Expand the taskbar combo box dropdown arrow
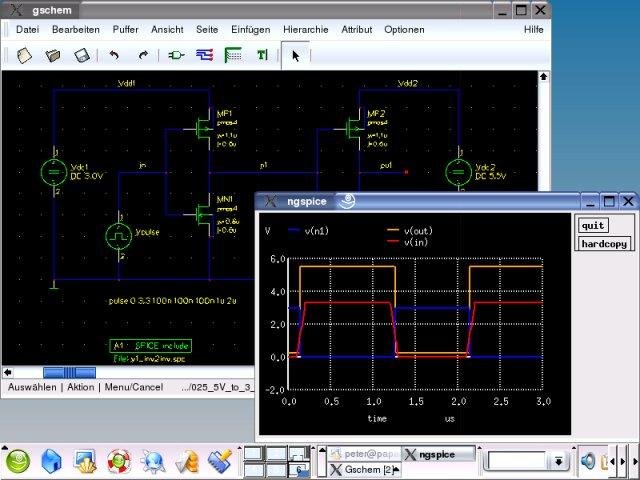Viewport: 640px width, 480px height. pos(558,461)
